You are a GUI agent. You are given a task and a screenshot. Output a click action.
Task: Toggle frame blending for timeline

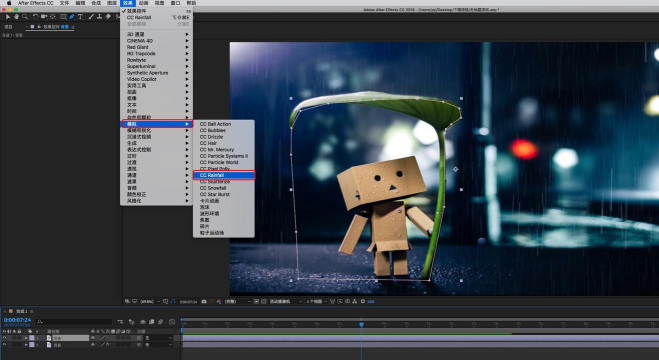(x=151, y=322)
